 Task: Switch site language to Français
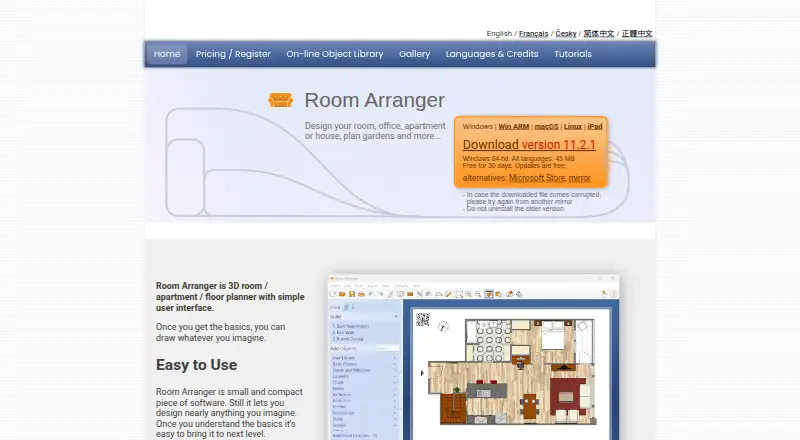pos(533,34)
